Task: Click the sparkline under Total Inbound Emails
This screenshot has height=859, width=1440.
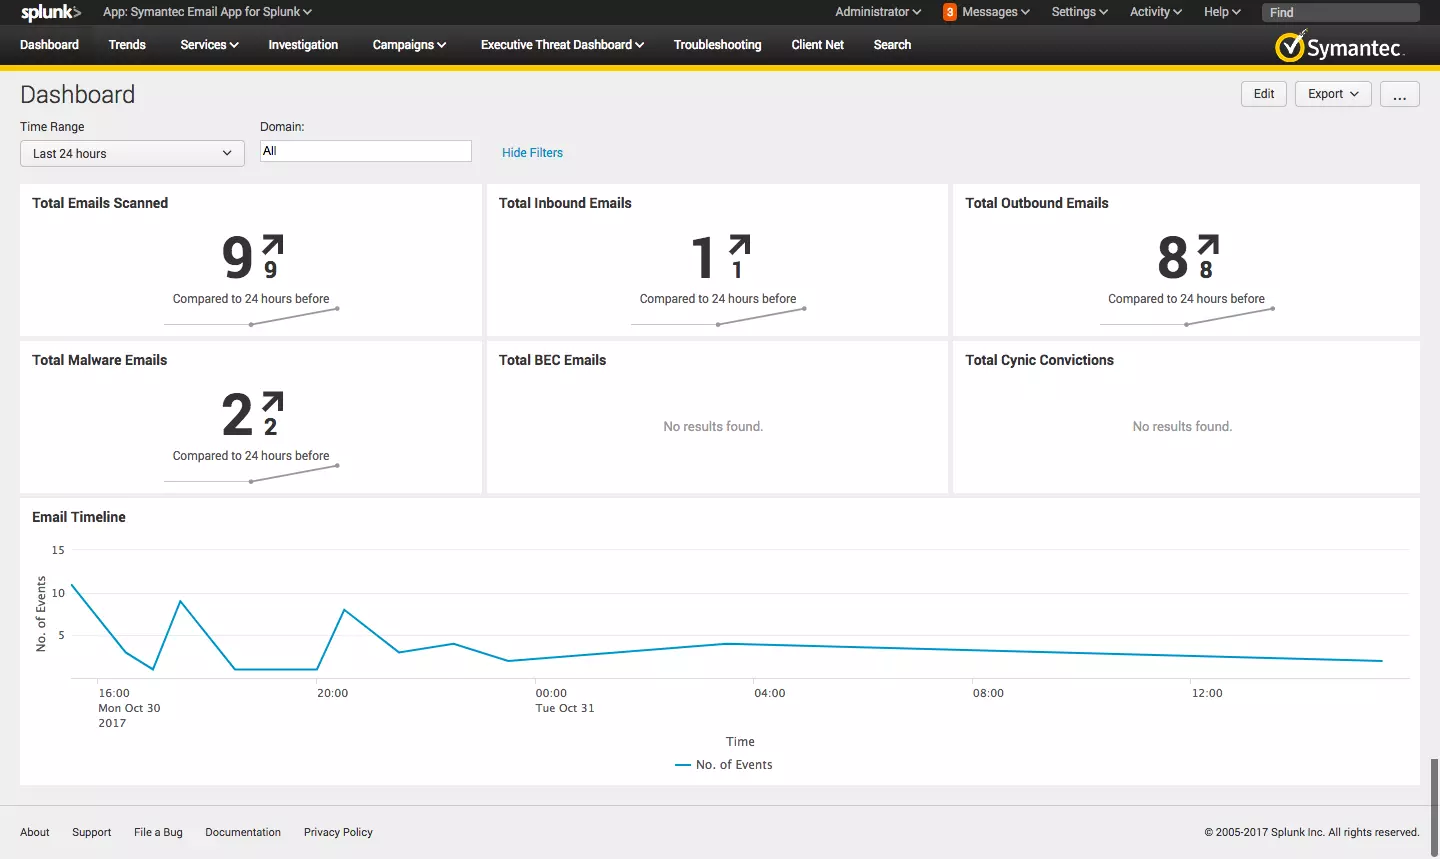Action: tap(718, 317)
